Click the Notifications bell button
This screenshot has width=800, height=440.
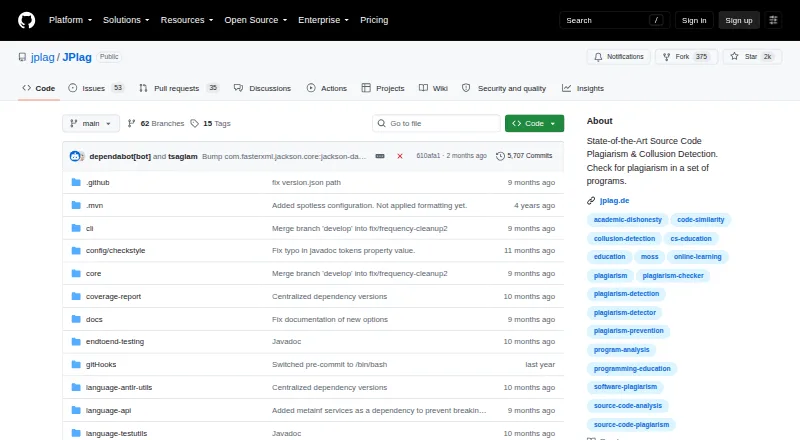tap(618, 57)
